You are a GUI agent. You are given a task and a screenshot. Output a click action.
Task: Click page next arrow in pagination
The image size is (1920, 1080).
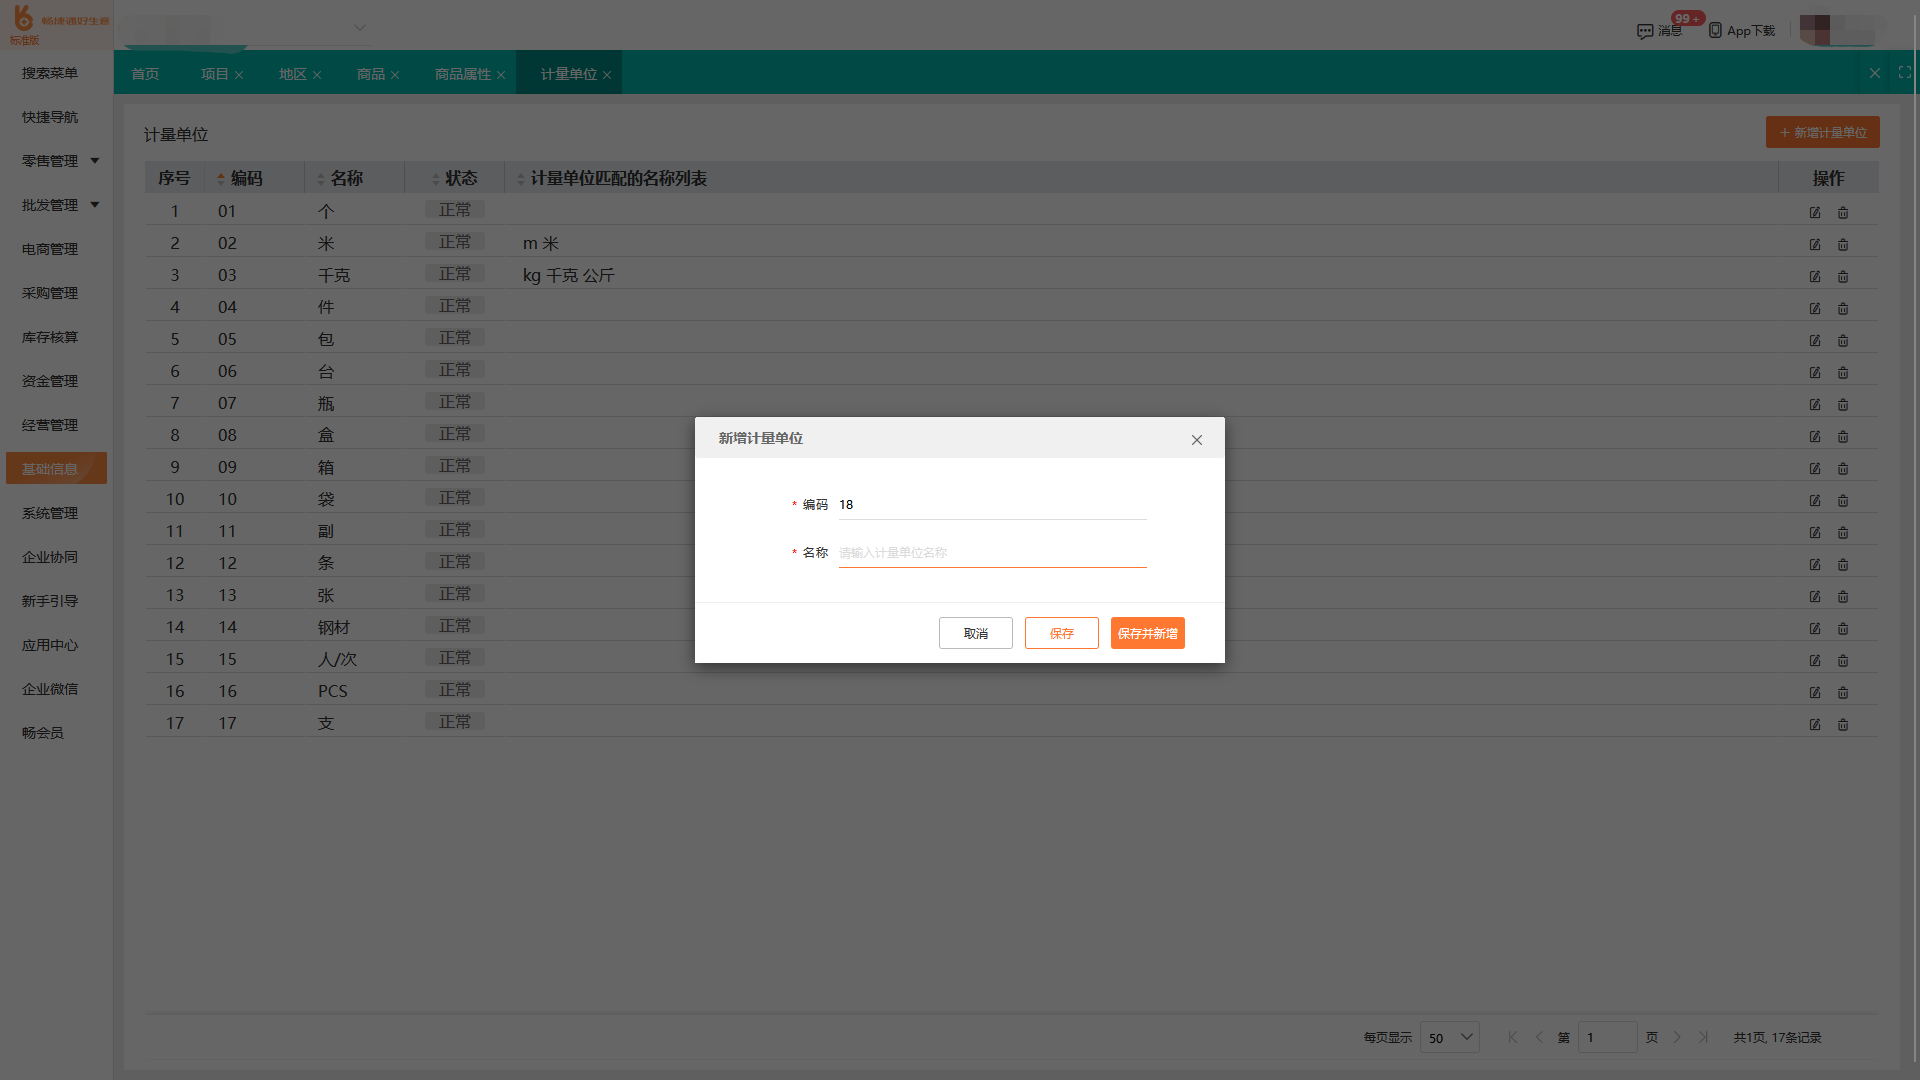(1677, 1038)
